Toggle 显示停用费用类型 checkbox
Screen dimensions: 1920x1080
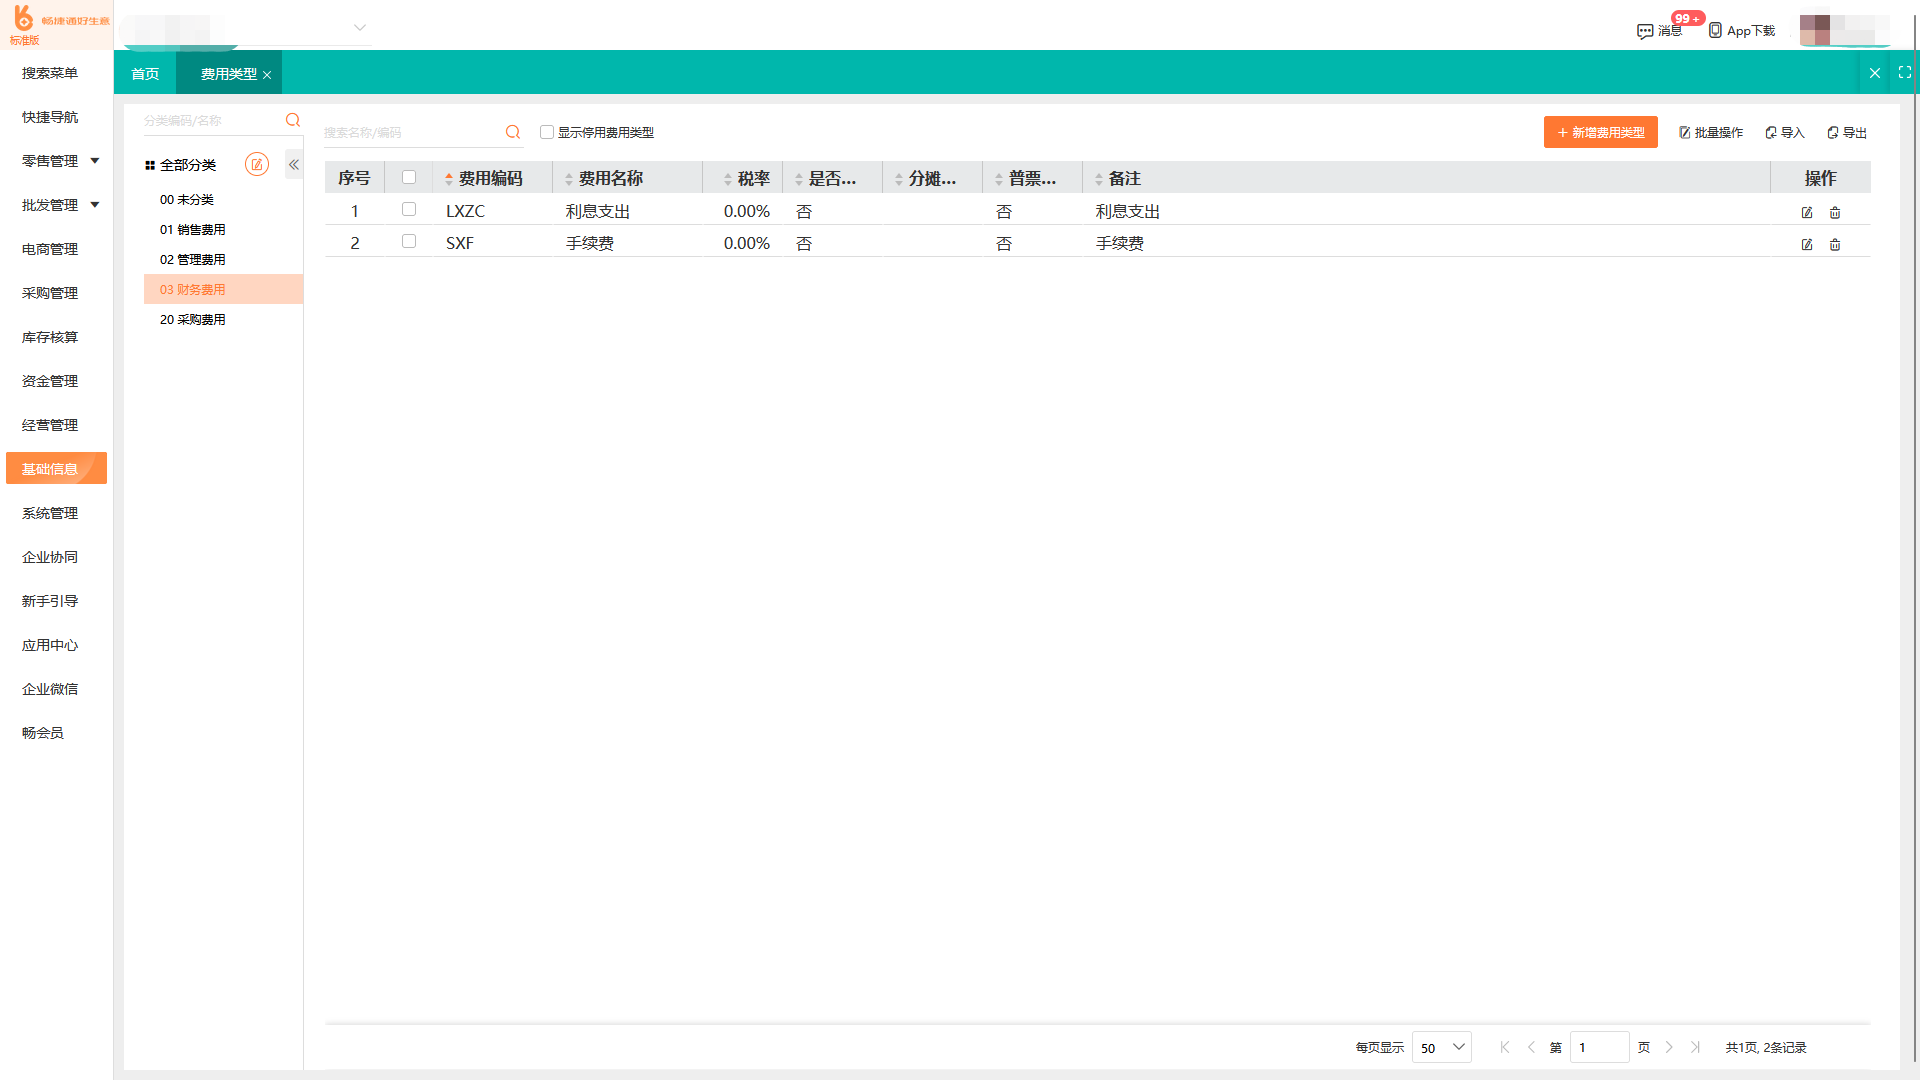tap(545, 132)
